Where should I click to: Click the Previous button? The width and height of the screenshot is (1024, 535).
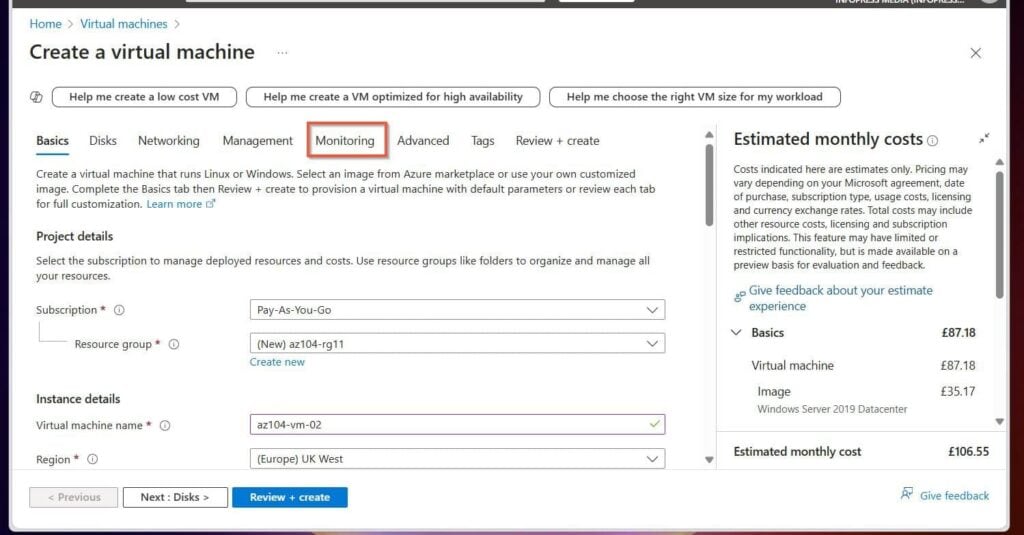(74, 497)
